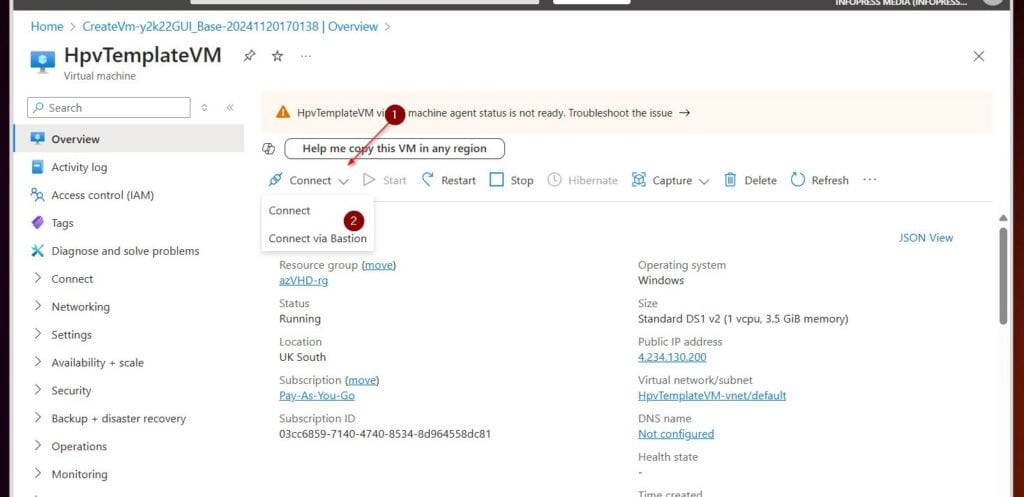Go to Home breadcrumb
Image resolution: width=1024 pixels, height=497 pixels.
click(x=47, y=27)
